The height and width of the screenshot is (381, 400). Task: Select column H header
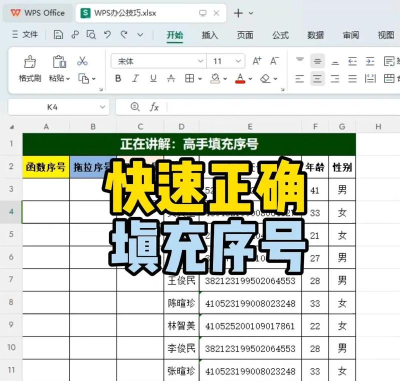tap(378, 127)
